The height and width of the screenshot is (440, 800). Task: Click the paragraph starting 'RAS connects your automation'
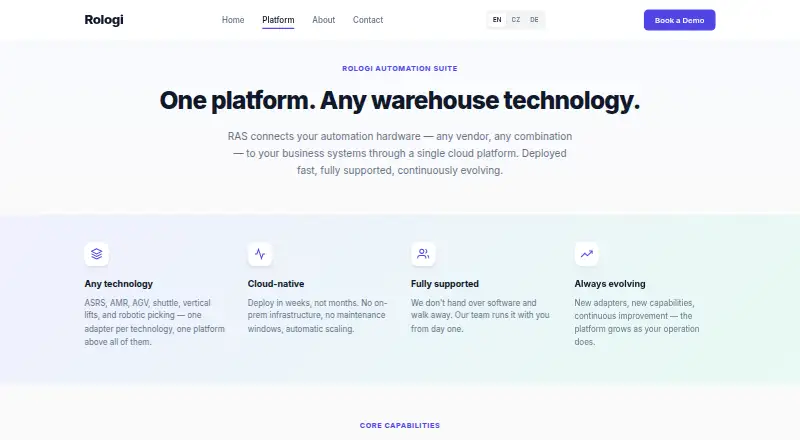(399, 153)
